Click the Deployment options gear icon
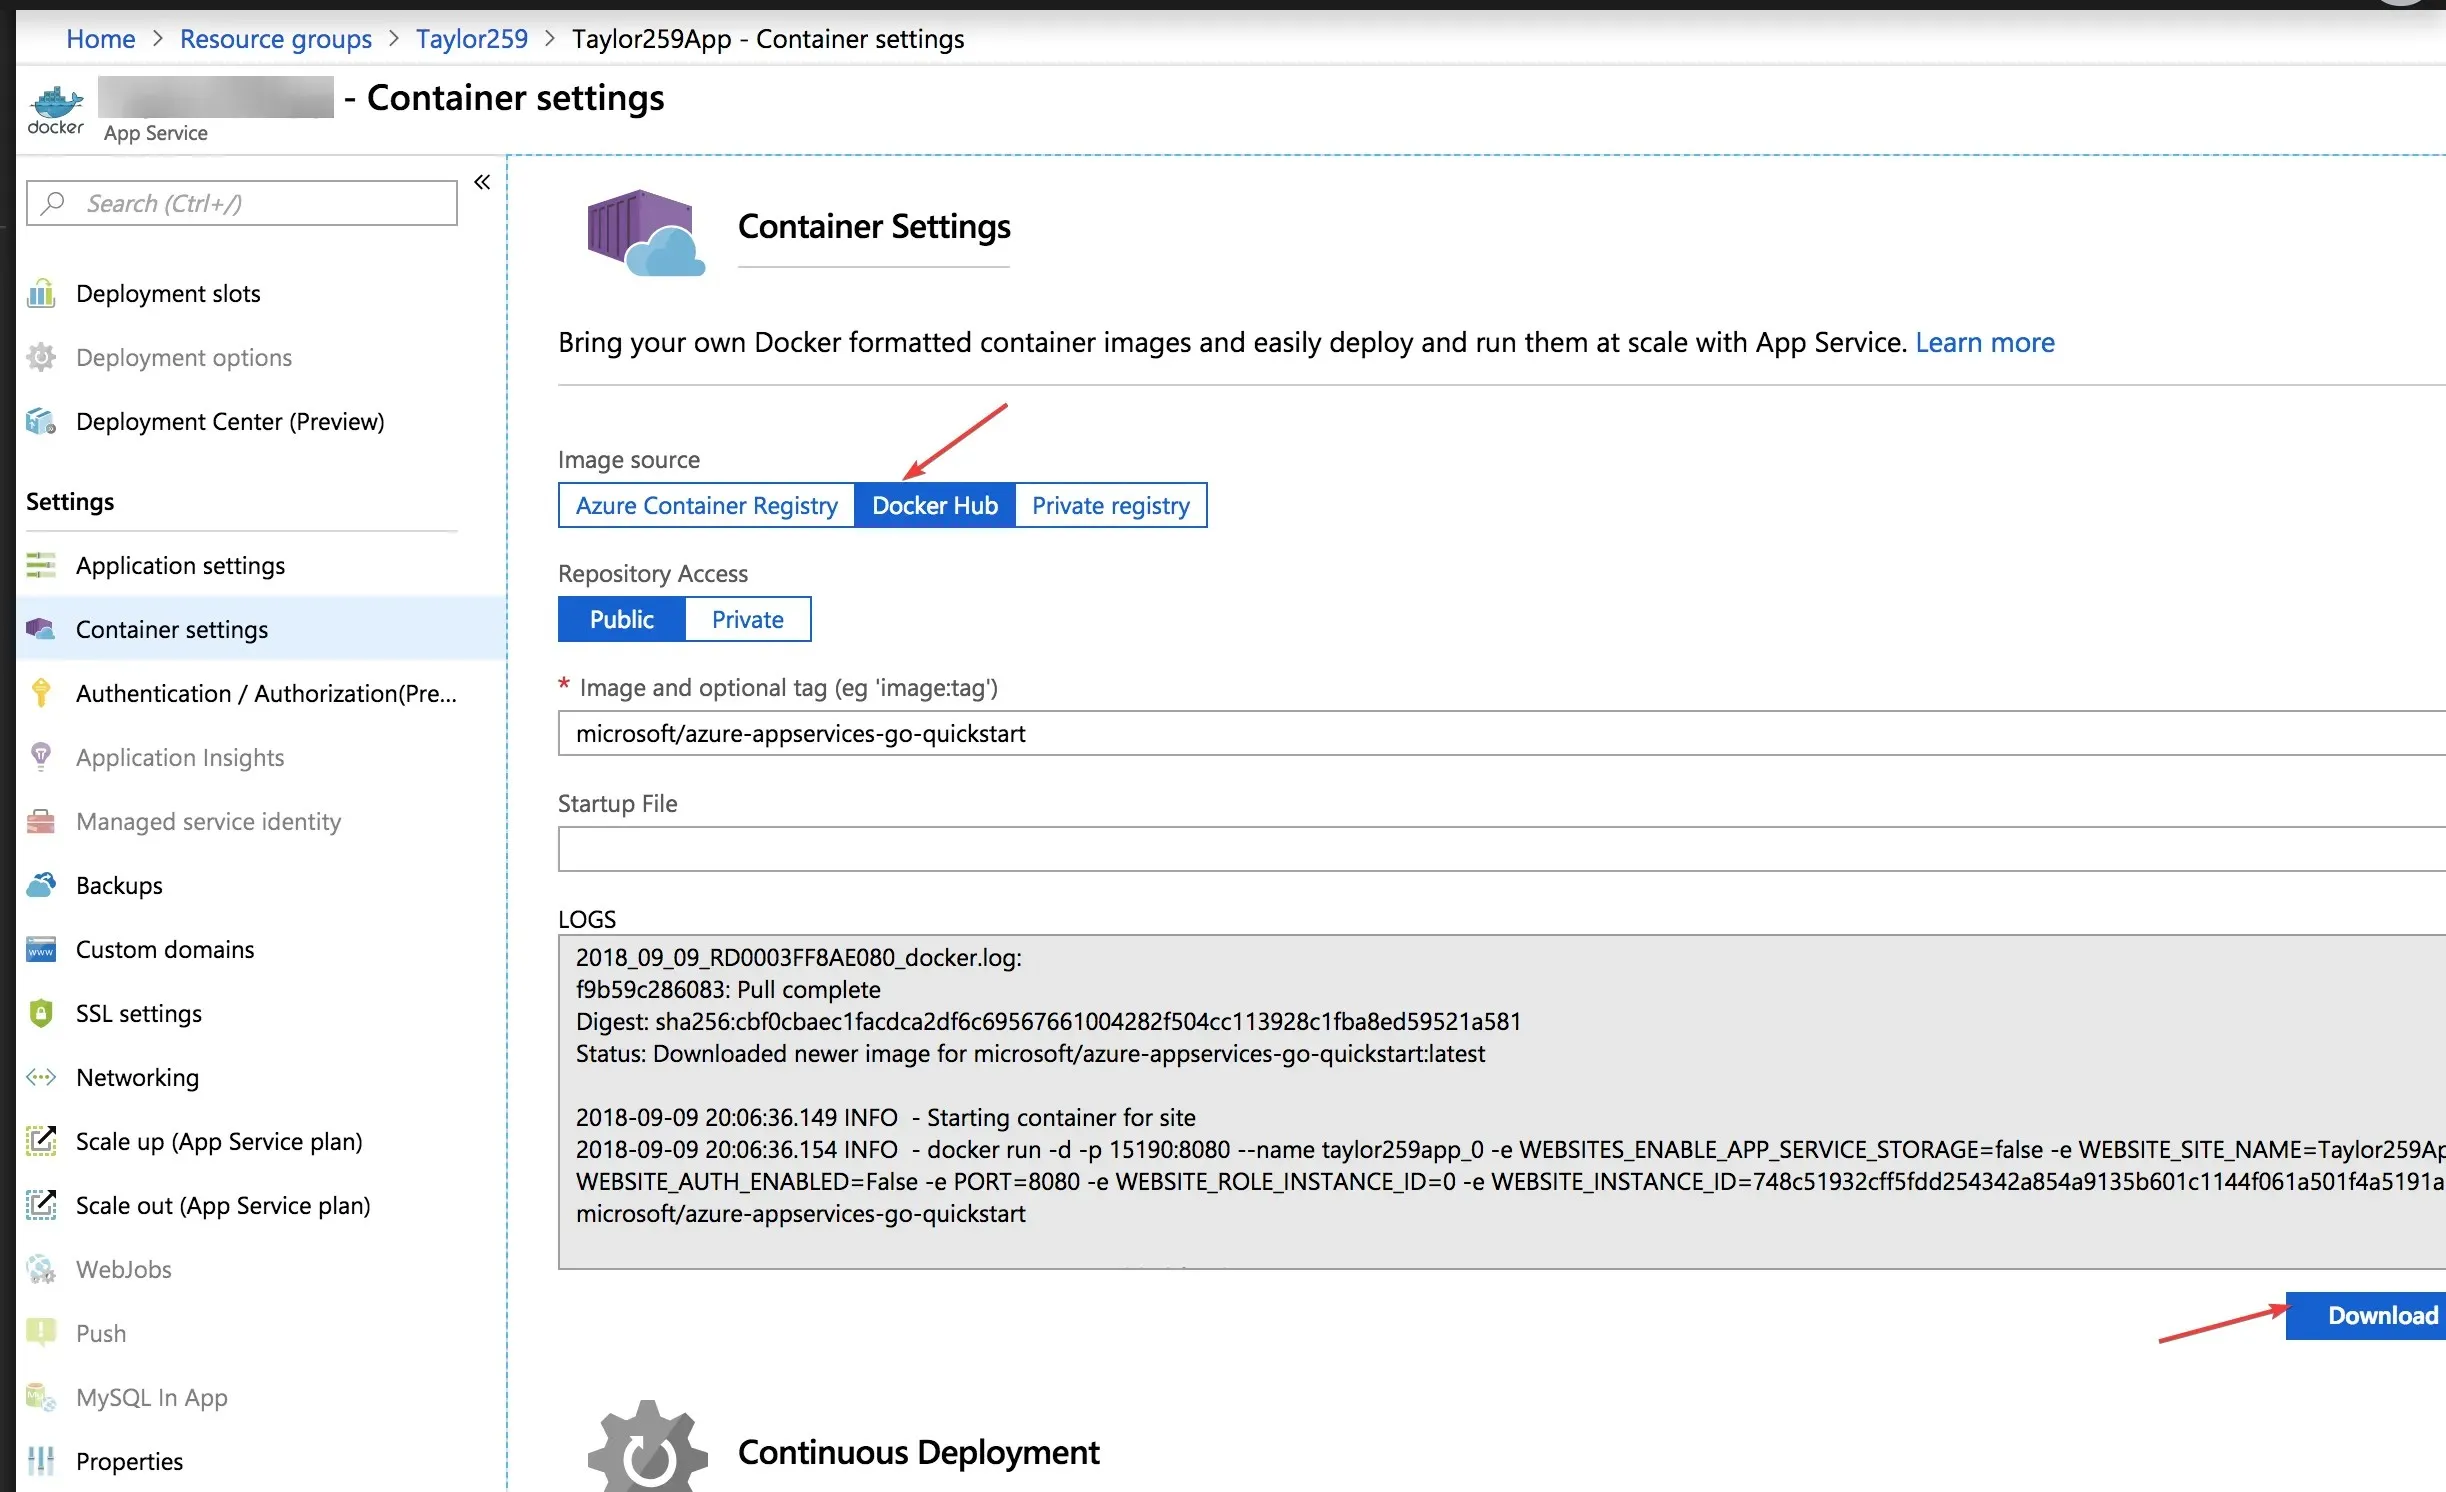 click(41, 357)
